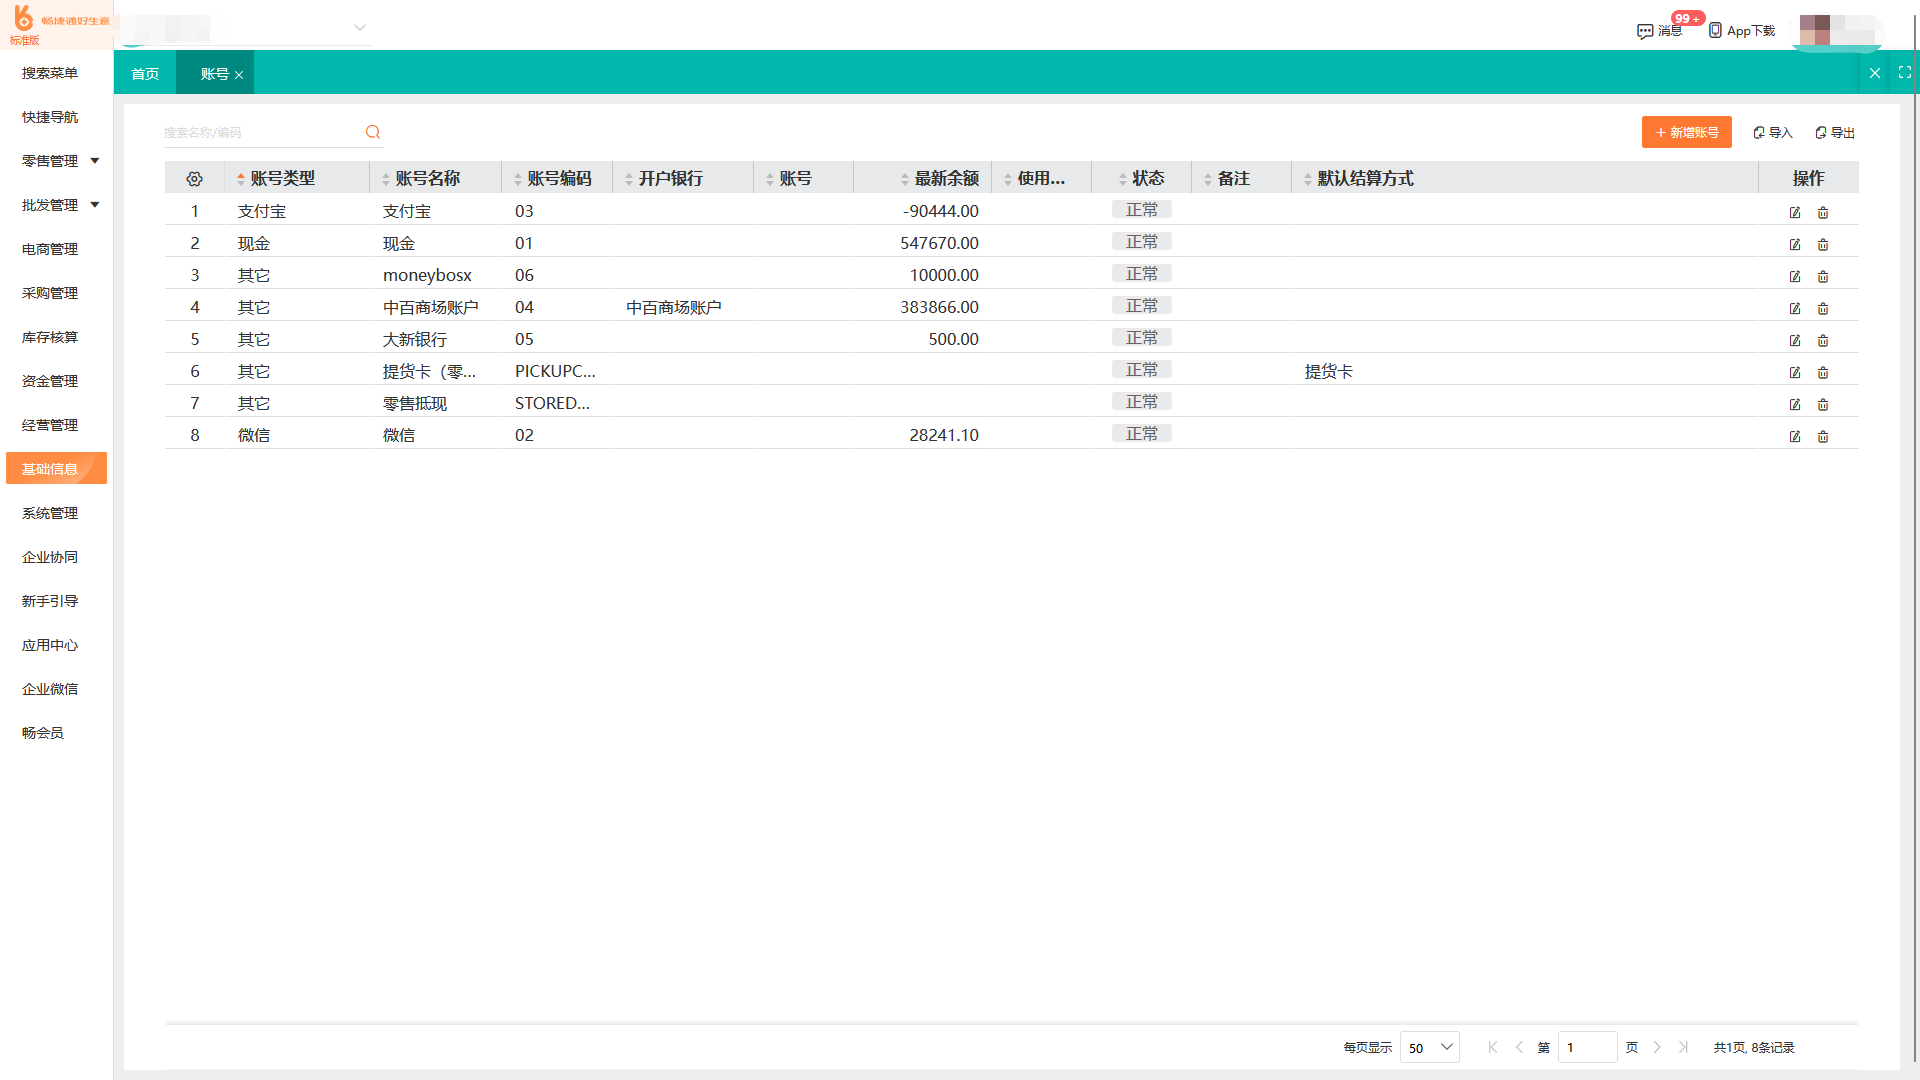
Task: Click the App下载 link
Action: click(1743, 29)
